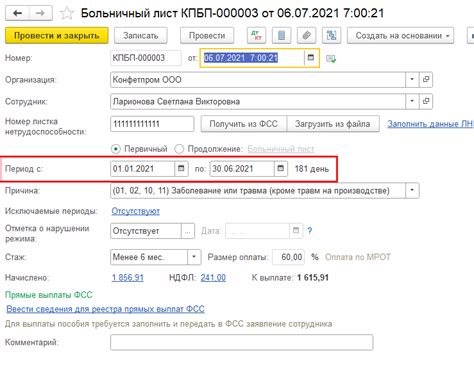The width and height of the screenshot is (474, 367).
Task: Click the 'Прямые выплаты ФСС' heading
Action: coord(49,295)
